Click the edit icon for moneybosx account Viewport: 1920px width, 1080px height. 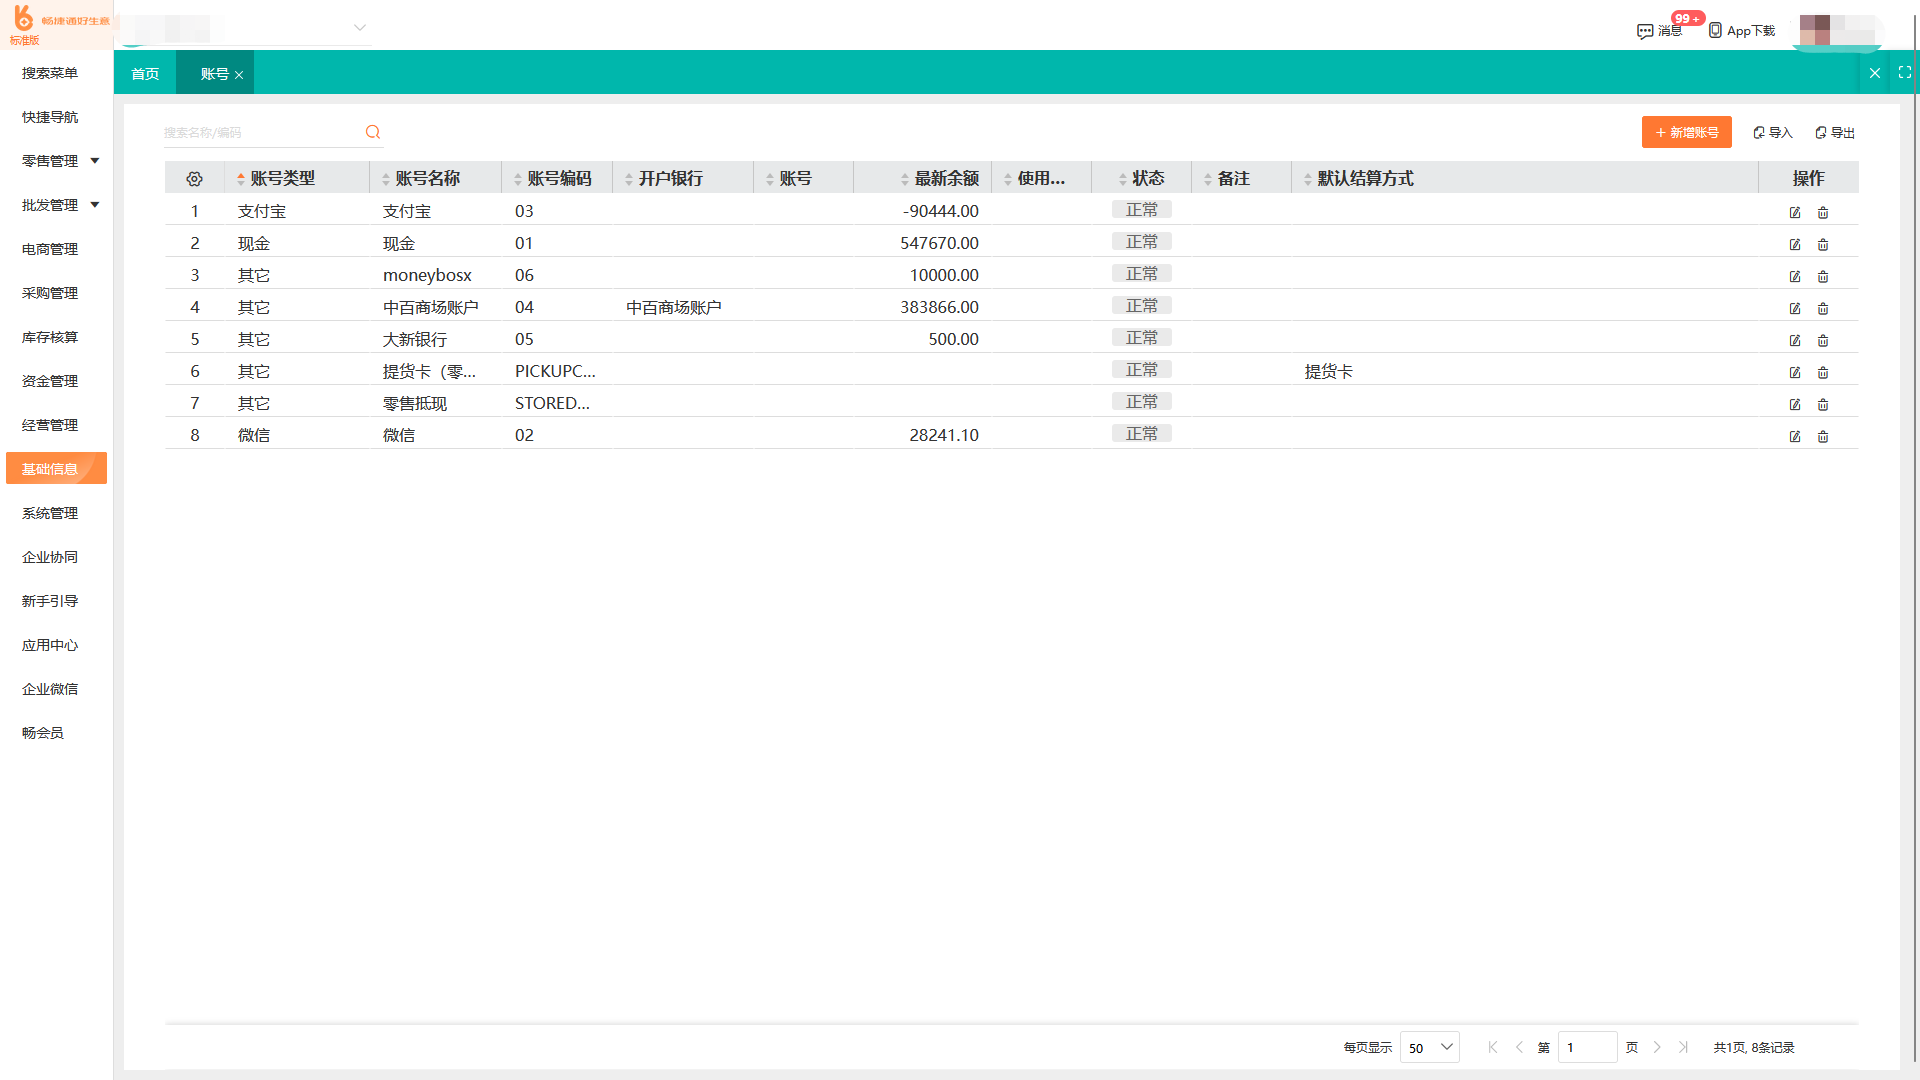1795,274
